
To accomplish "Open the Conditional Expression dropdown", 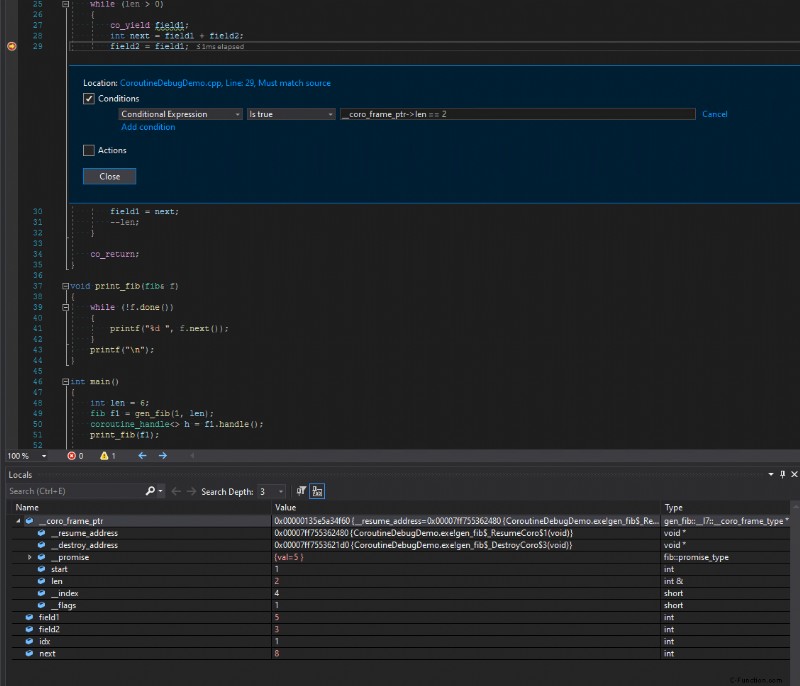I will pyautogui.click(x=179, y=114).
